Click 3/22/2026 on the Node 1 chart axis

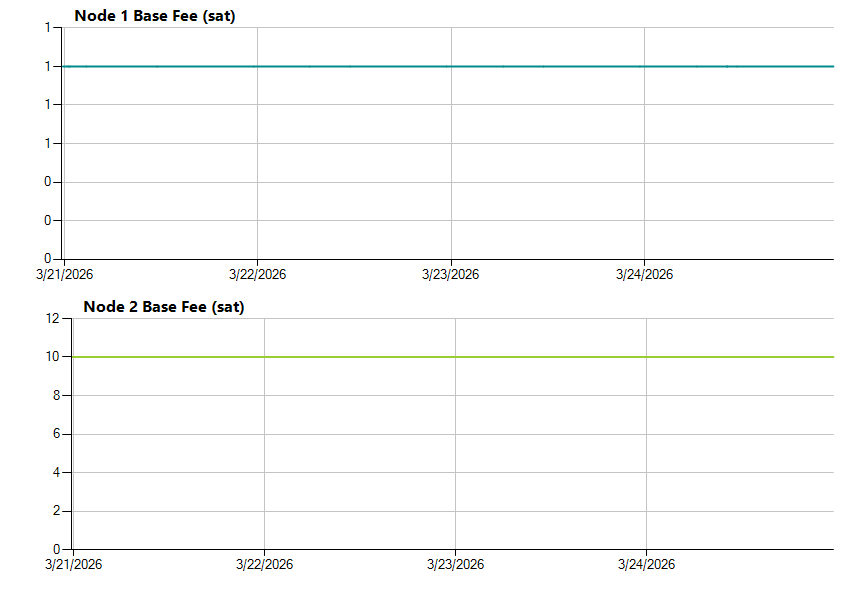257,274
